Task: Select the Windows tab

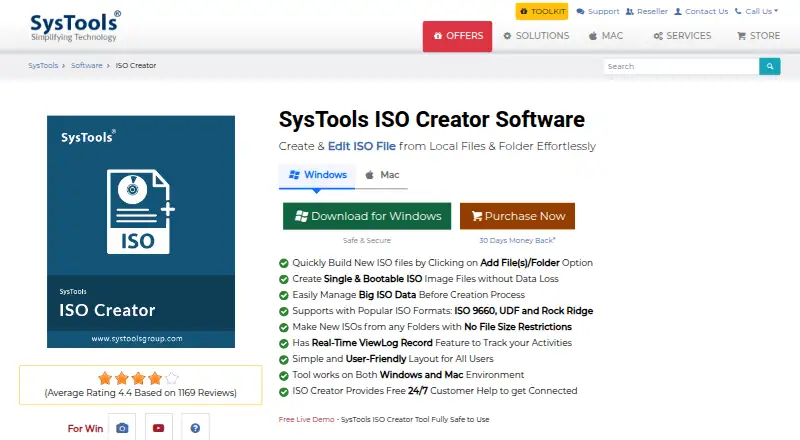Action: click(317, 175)
